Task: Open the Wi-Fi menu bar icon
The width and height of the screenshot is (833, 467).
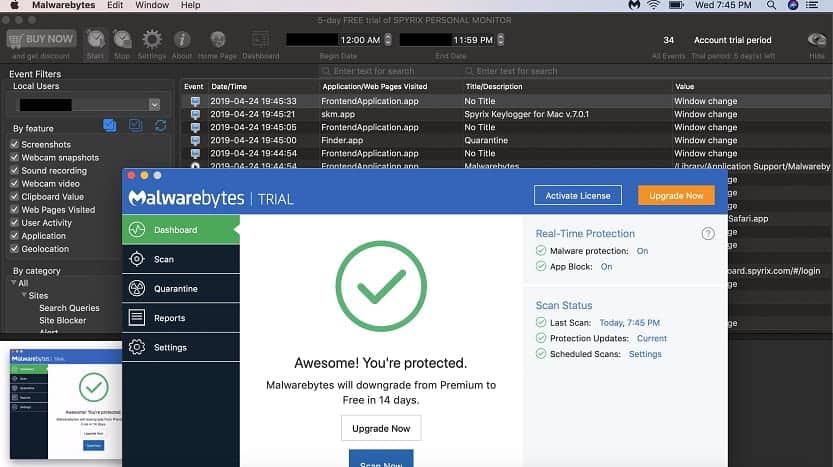Action: pyautogui.click(x=653, y=5)
